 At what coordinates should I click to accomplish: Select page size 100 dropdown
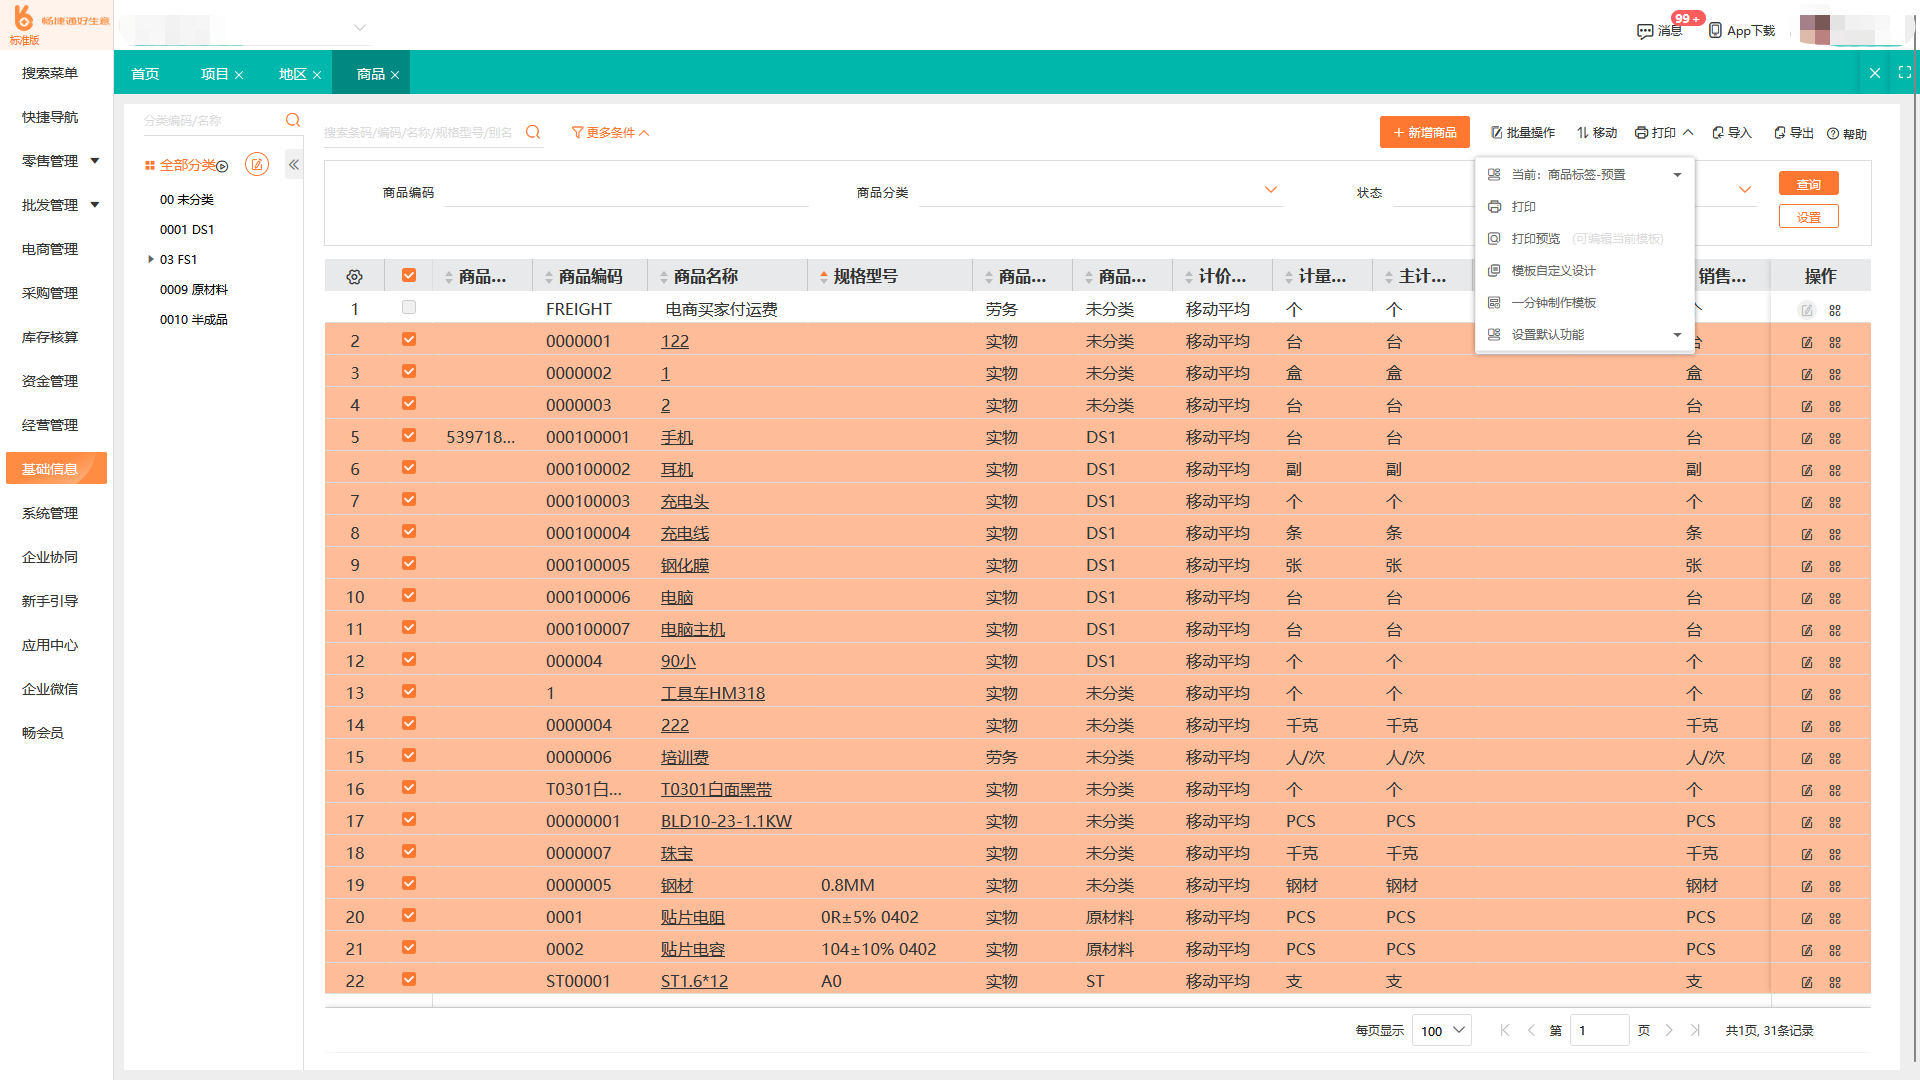[x=1441, y=1031]
